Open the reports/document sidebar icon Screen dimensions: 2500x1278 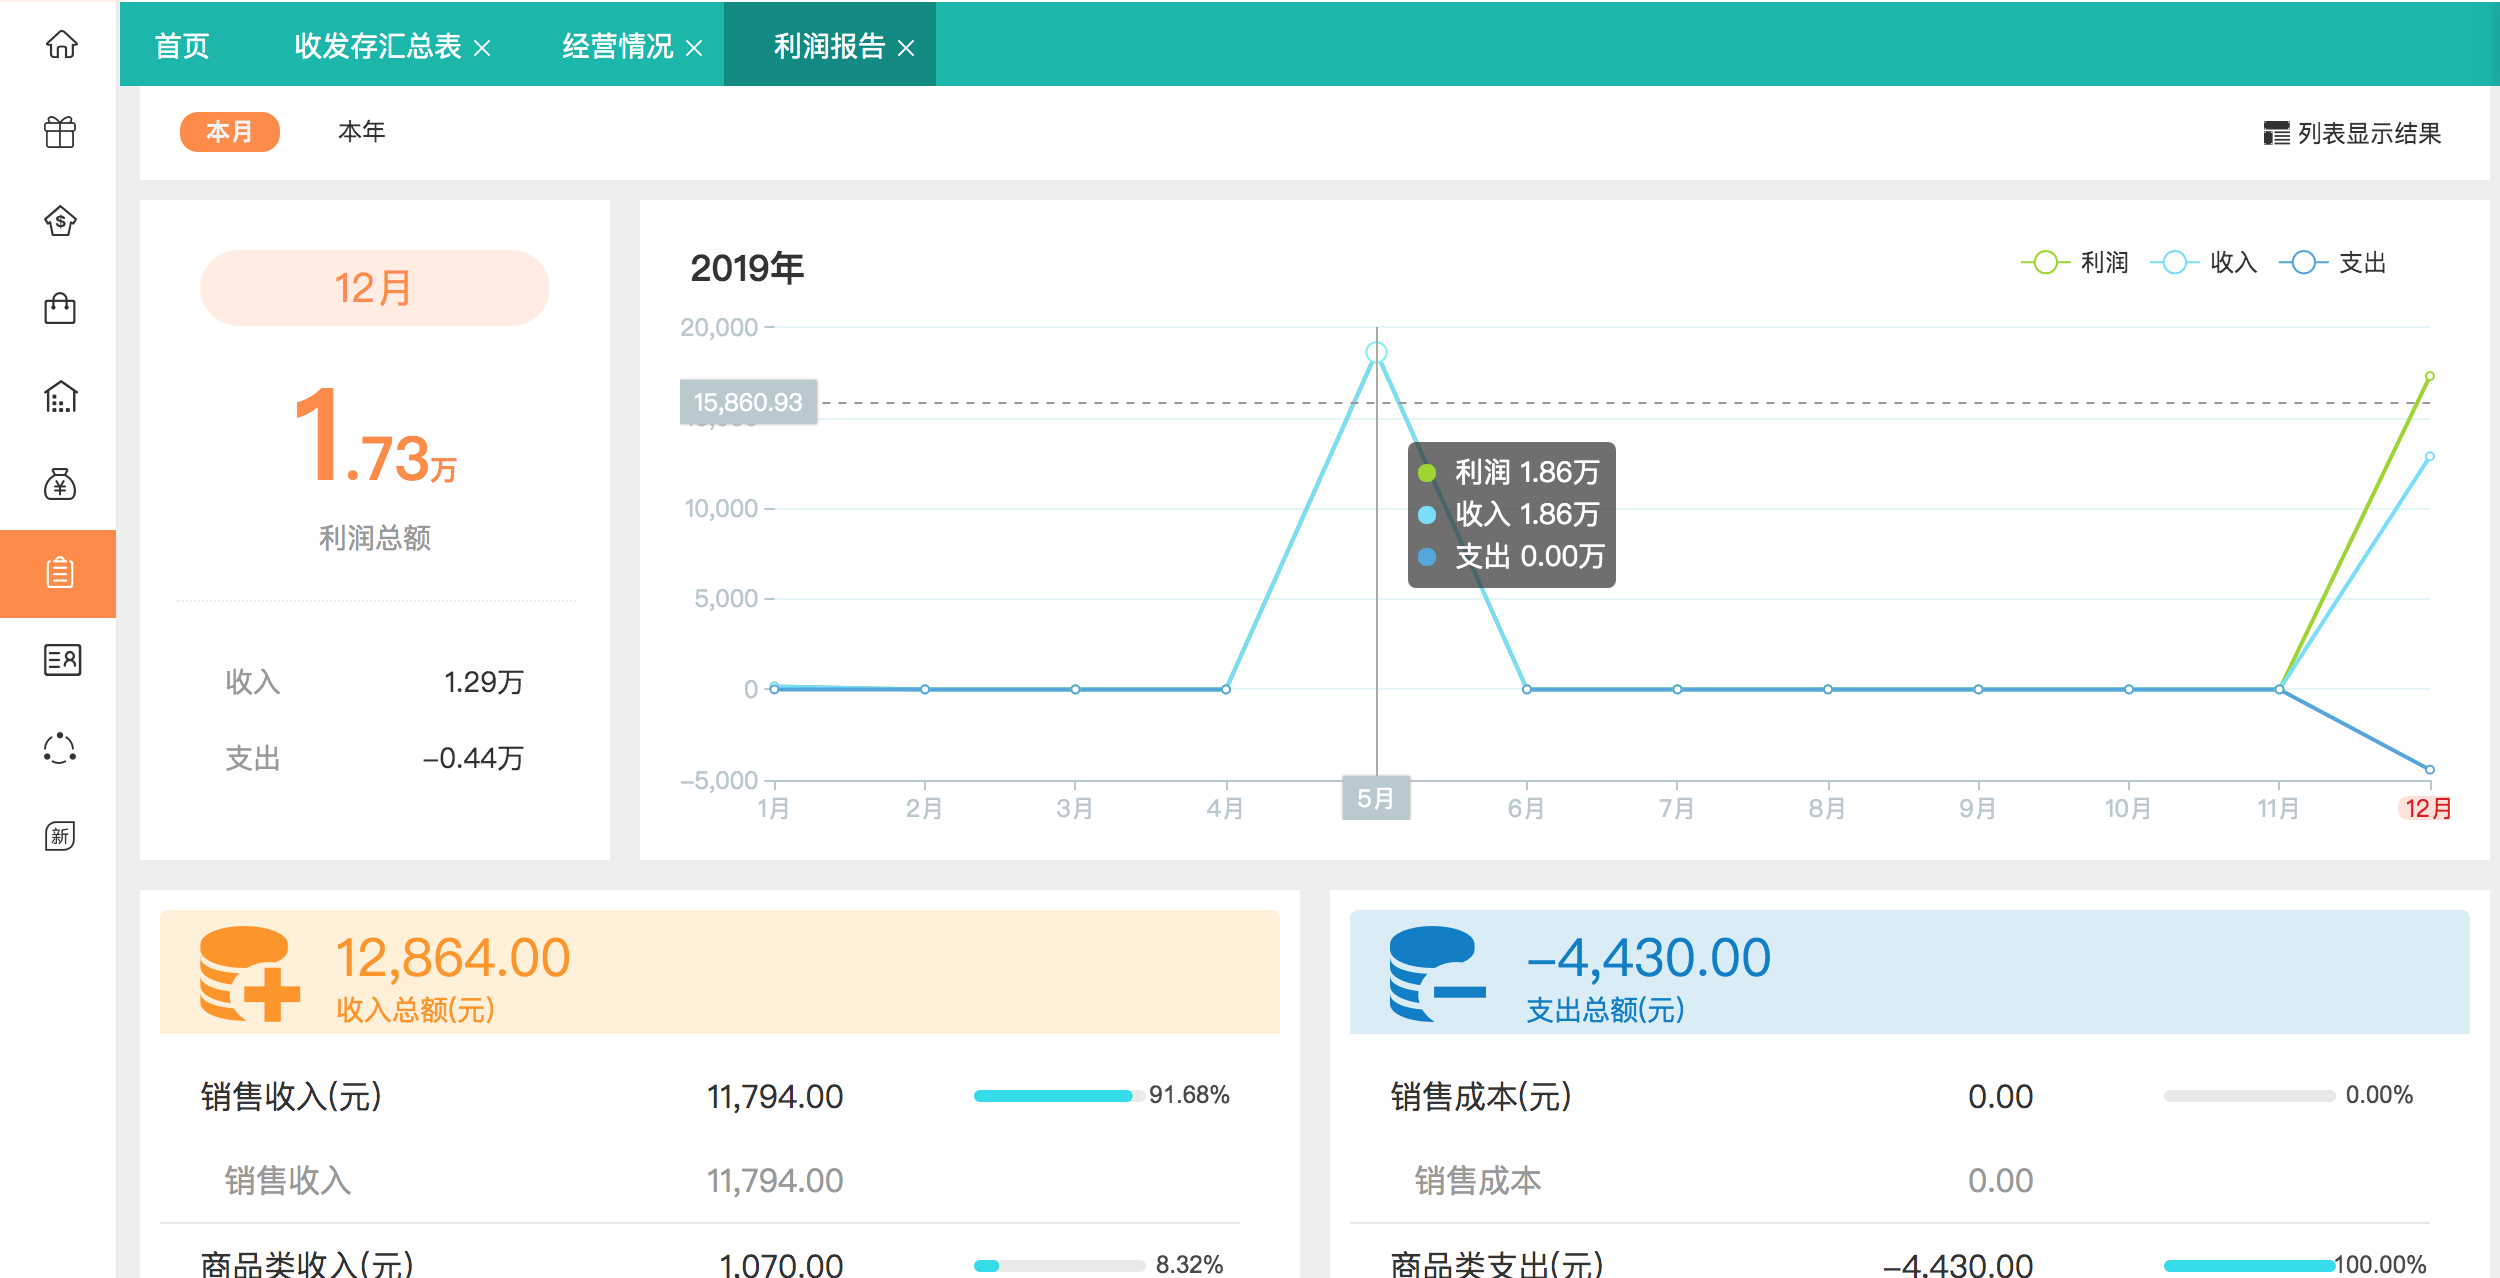[x=62, y=572]
